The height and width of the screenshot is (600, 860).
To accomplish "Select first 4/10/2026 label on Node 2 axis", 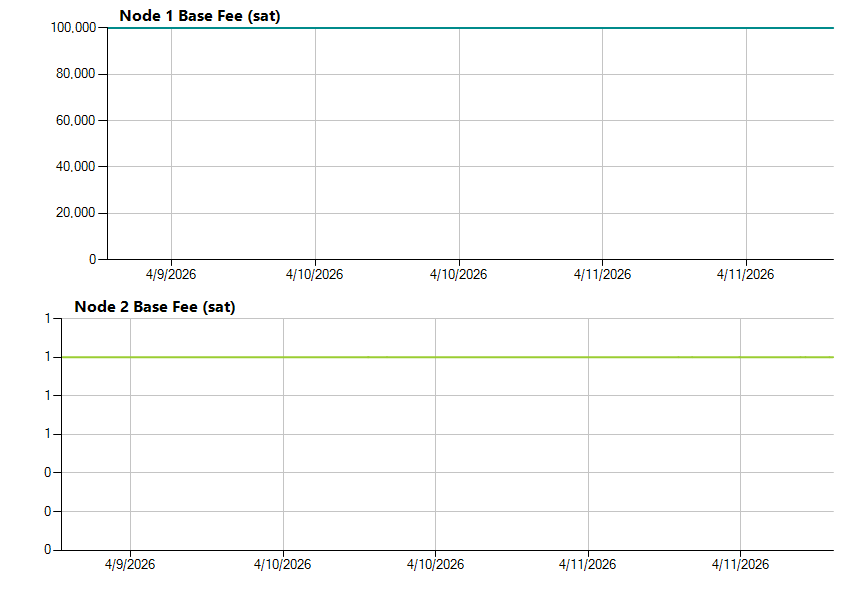I will coord(282,565).
